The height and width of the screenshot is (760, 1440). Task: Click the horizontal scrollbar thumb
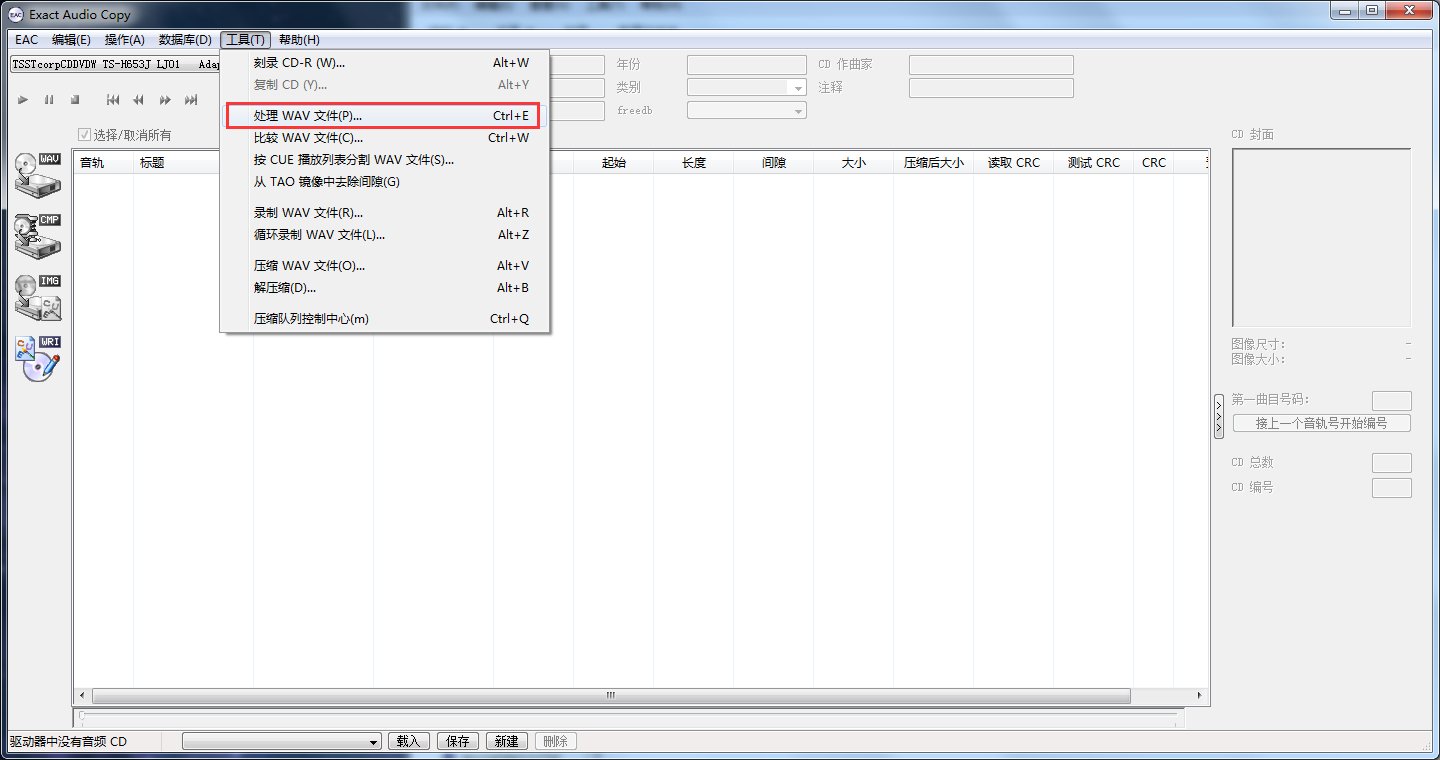click(x=609, y=695)
